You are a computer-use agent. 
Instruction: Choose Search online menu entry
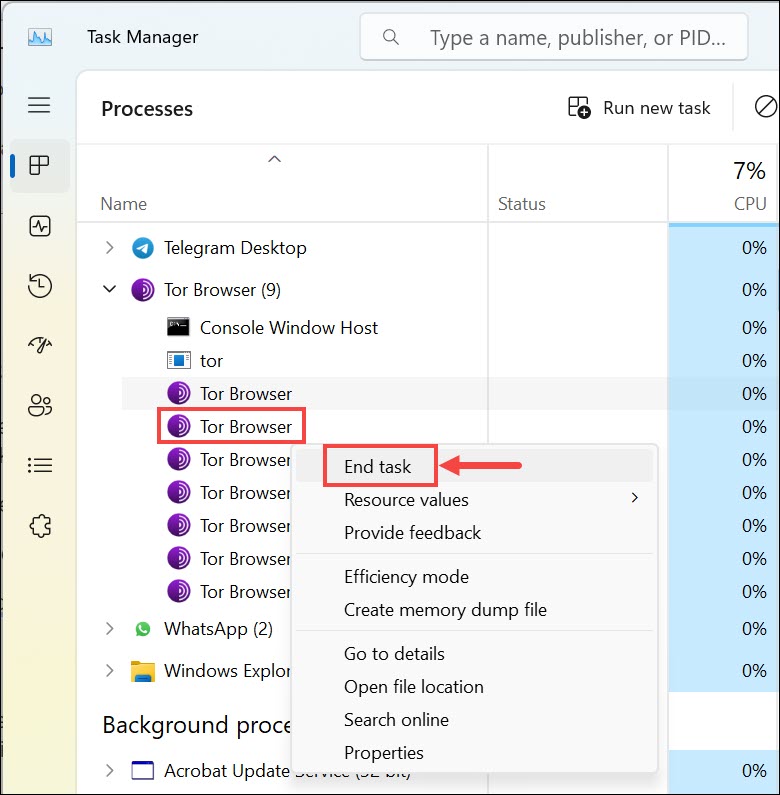[x=474, y=719]
